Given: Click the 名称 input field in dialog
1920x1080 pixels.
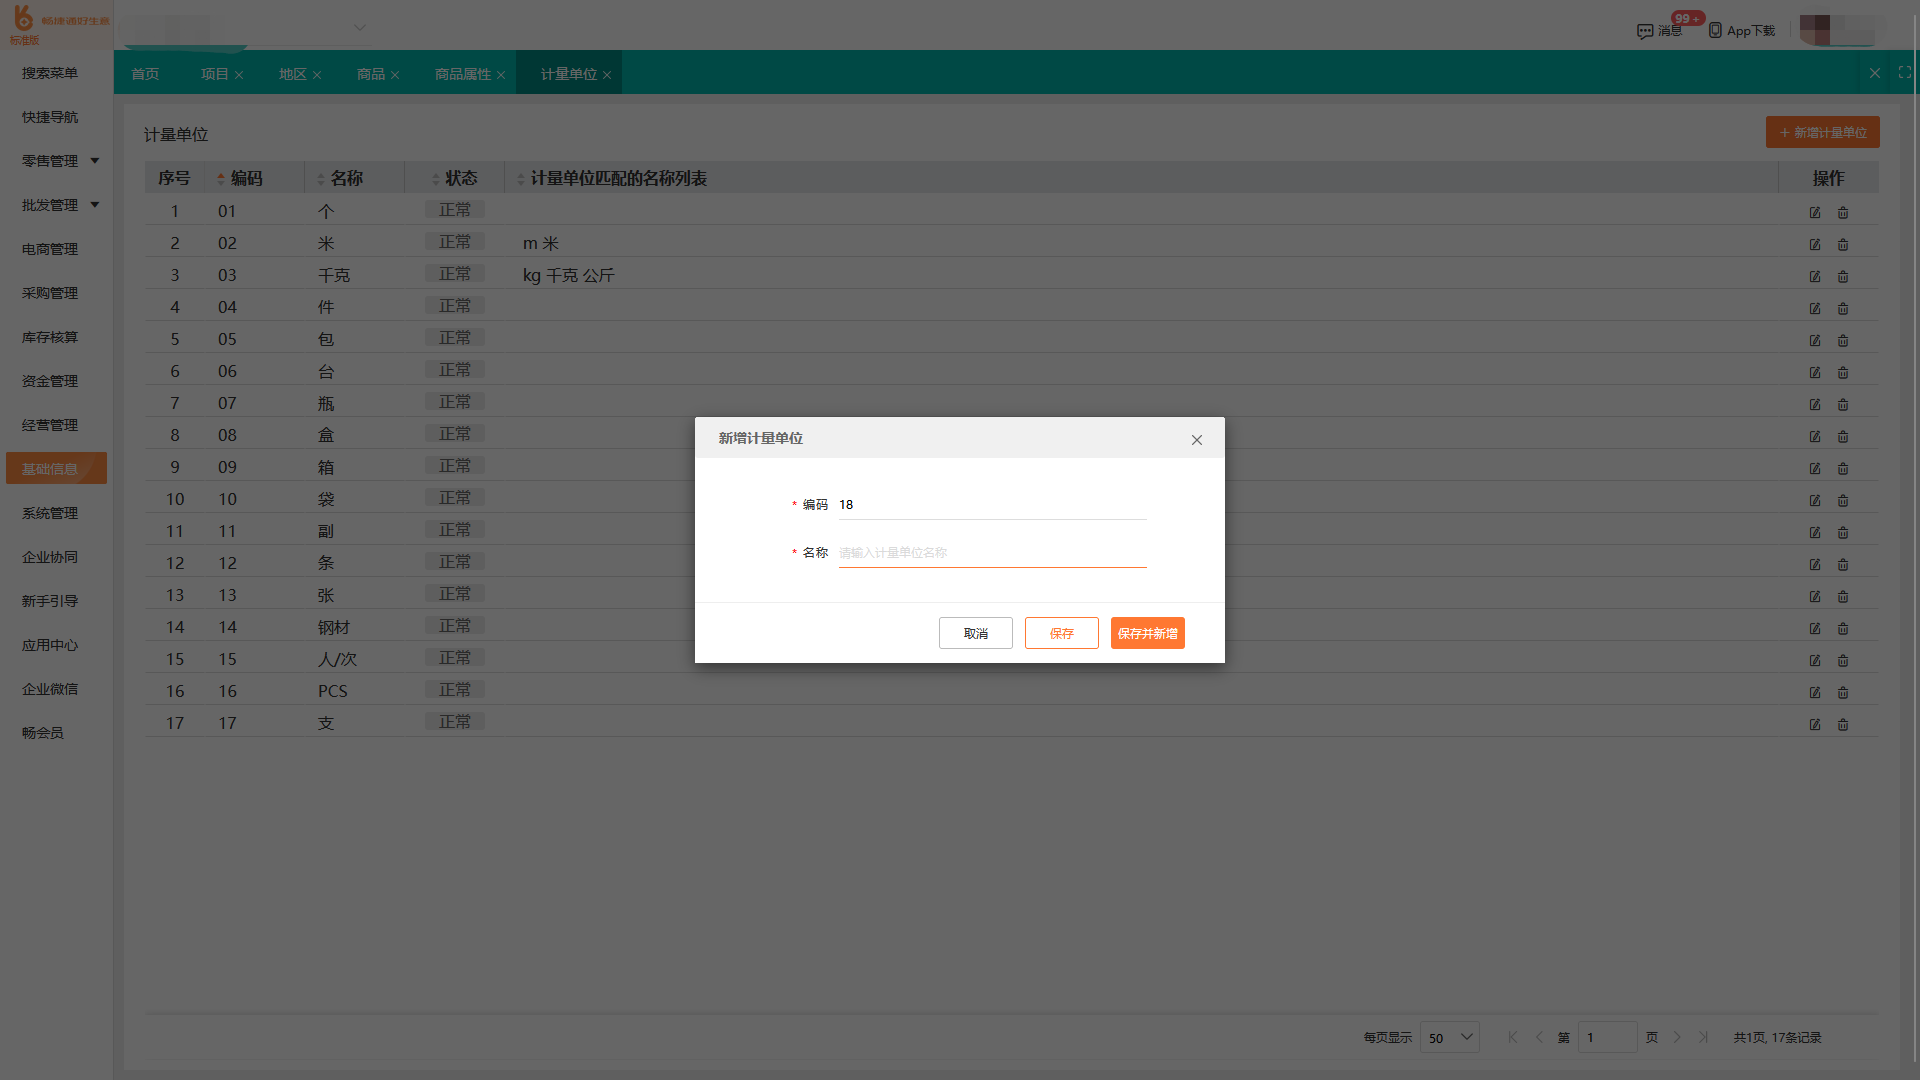Looking at the screenshot, I should [x=990, y=553].
